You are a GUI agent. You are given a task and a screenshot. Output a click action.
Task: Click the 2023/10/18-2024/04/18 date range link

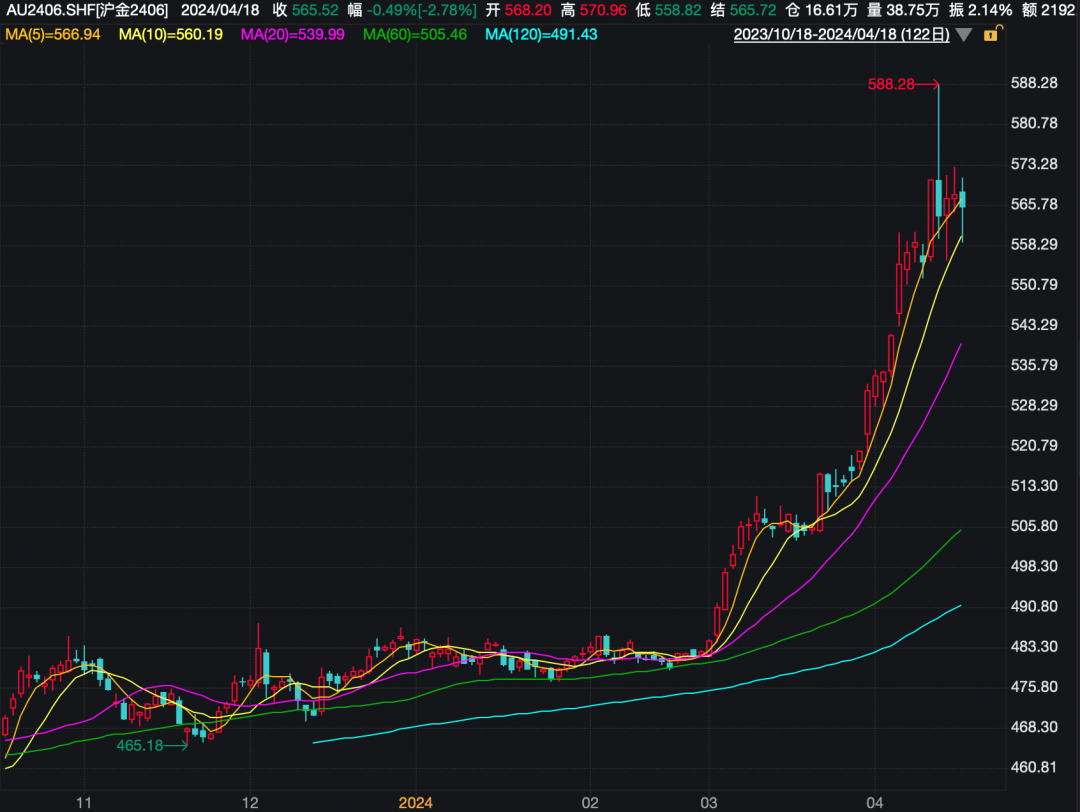pyautogui.click(x=841, y=35)
